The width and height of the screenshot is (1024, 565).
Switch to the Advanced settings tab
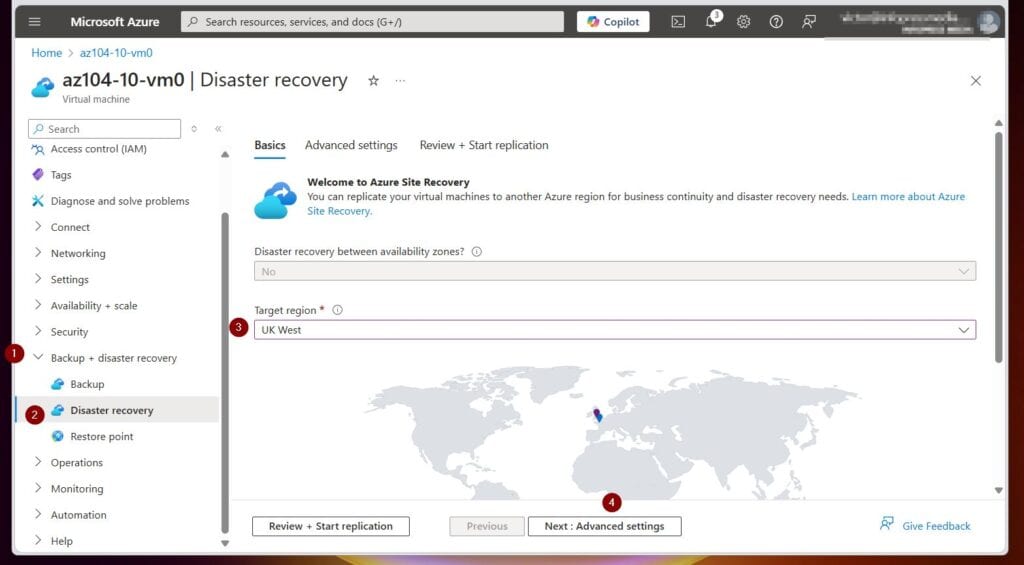(x=351, y=145)
